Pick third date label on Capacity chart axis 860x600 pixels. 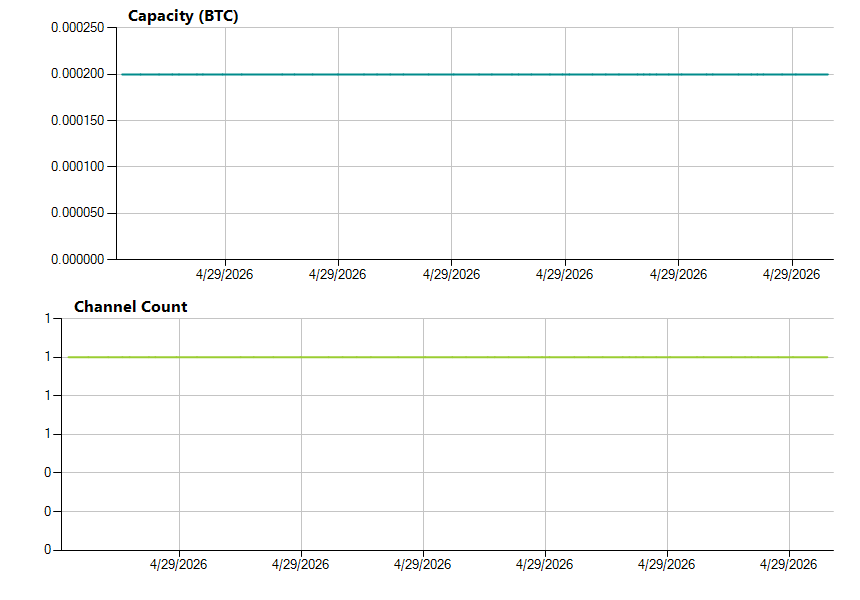(x=451, y=274)
